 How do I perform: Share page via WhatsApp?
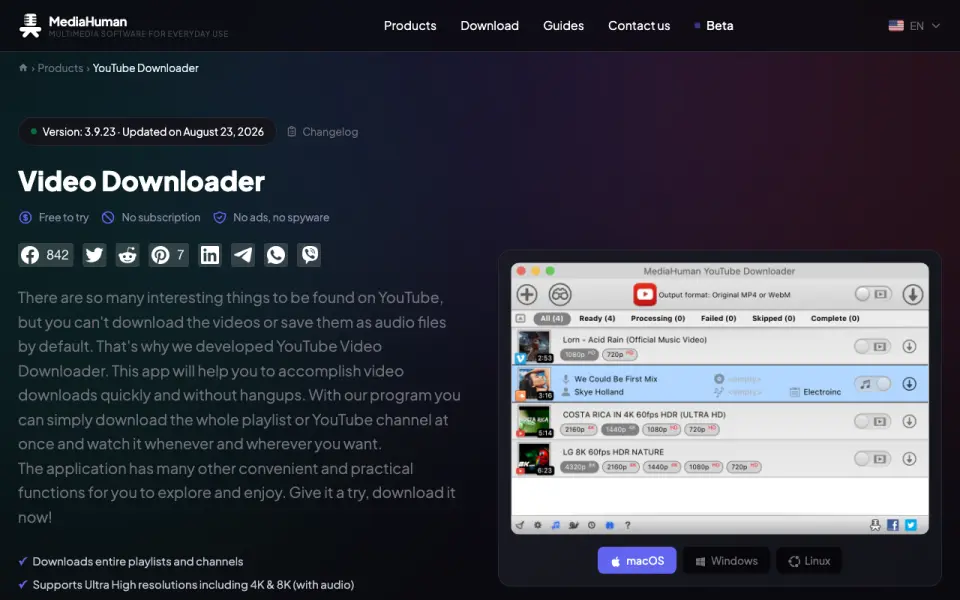[276, 255]
